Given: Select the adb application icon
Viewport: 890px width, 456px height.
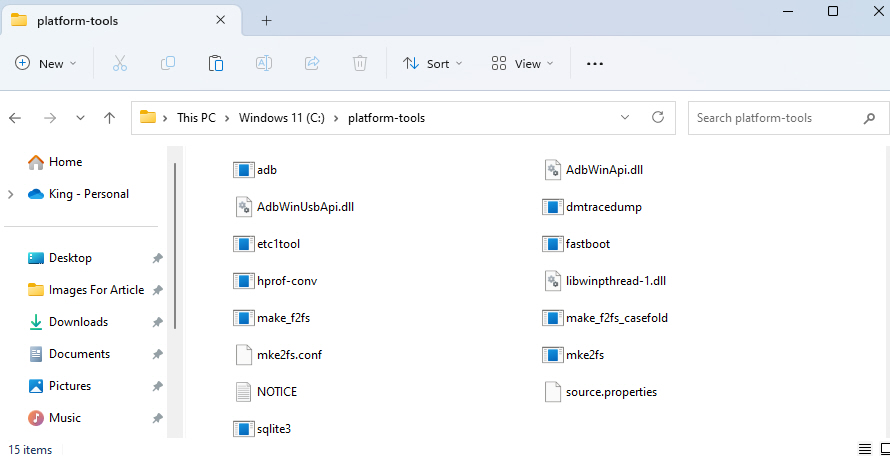Looking at the screenshot, I should click(244, 170).
